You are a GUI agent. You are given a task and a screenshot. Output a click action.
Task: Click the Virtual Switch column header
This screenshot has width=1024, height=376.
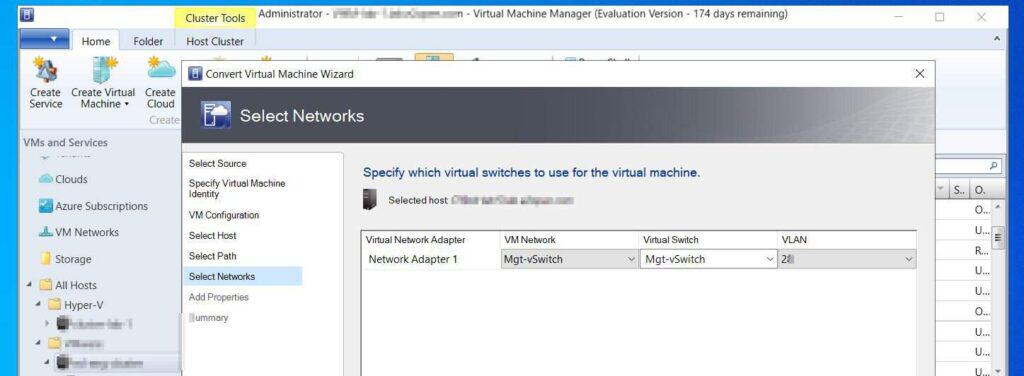point(709,240)
